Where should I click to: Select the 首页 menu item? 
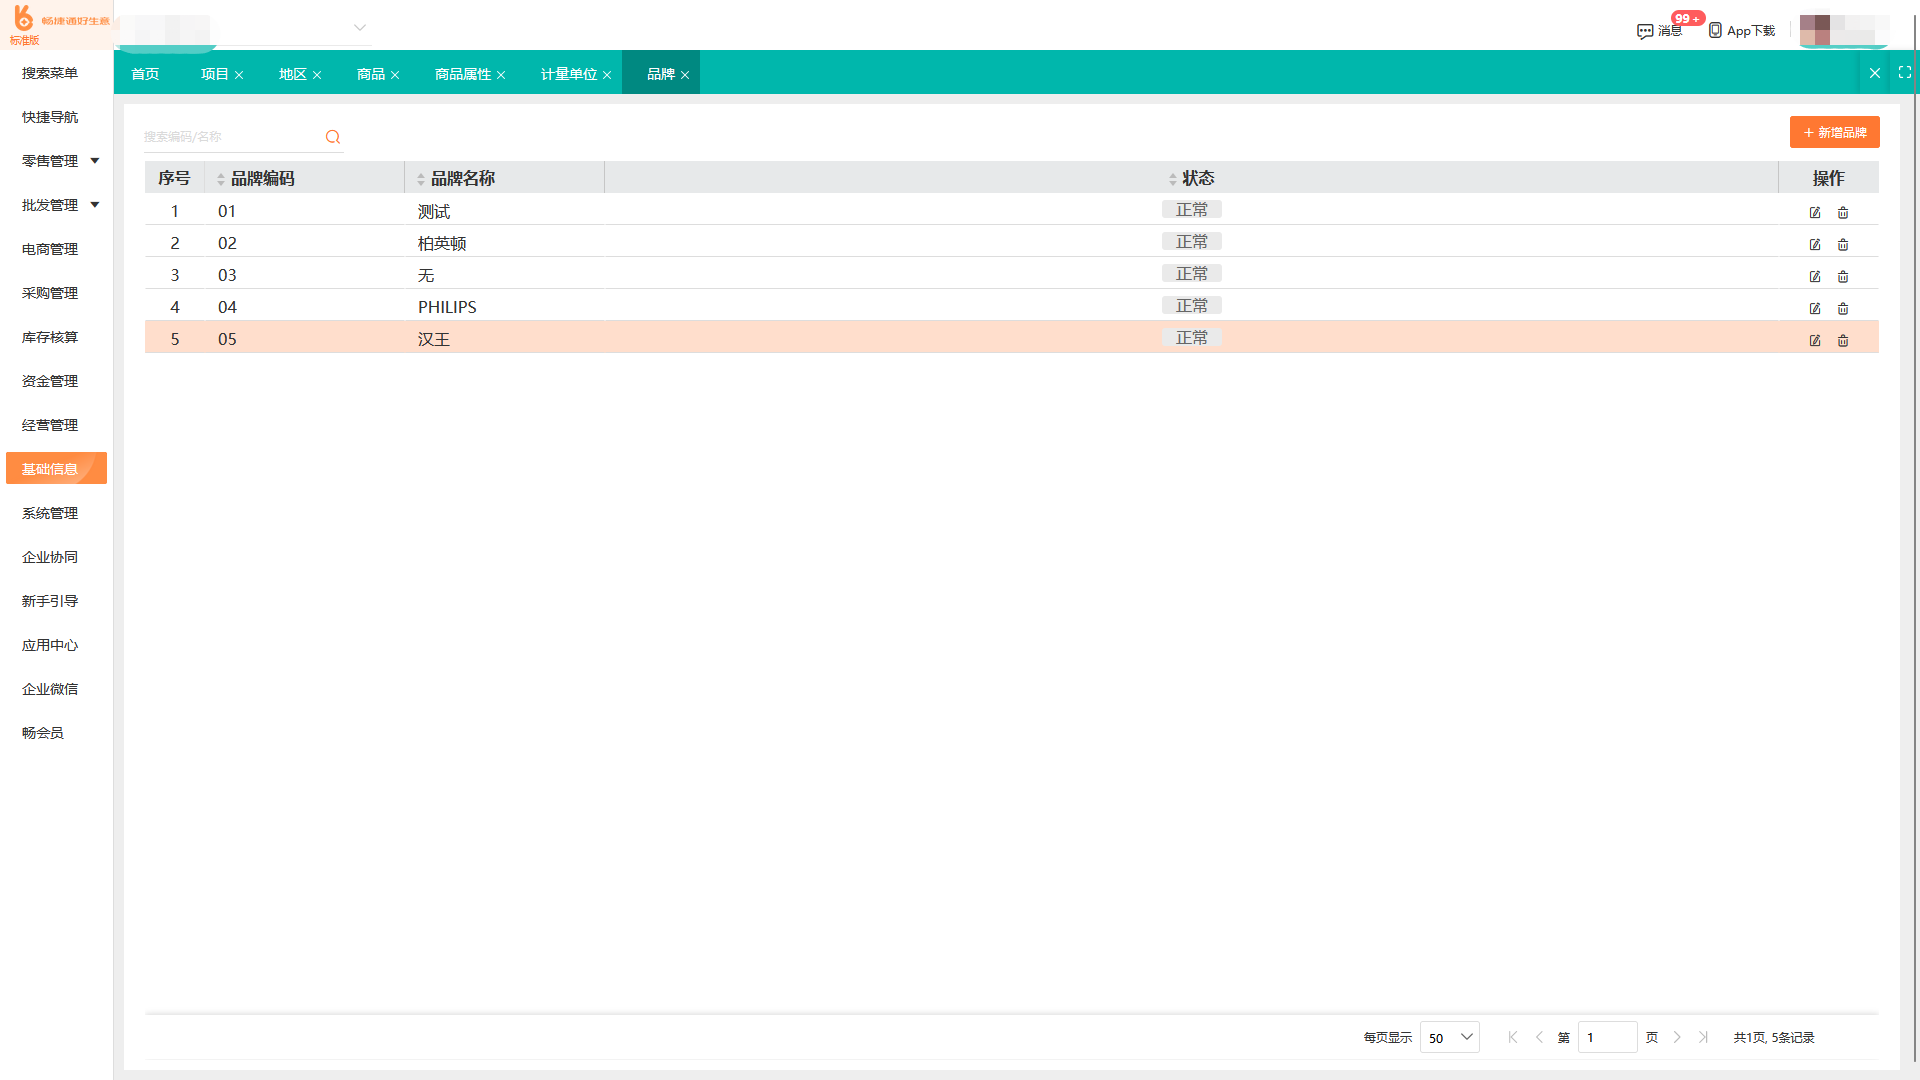[145, 74]
